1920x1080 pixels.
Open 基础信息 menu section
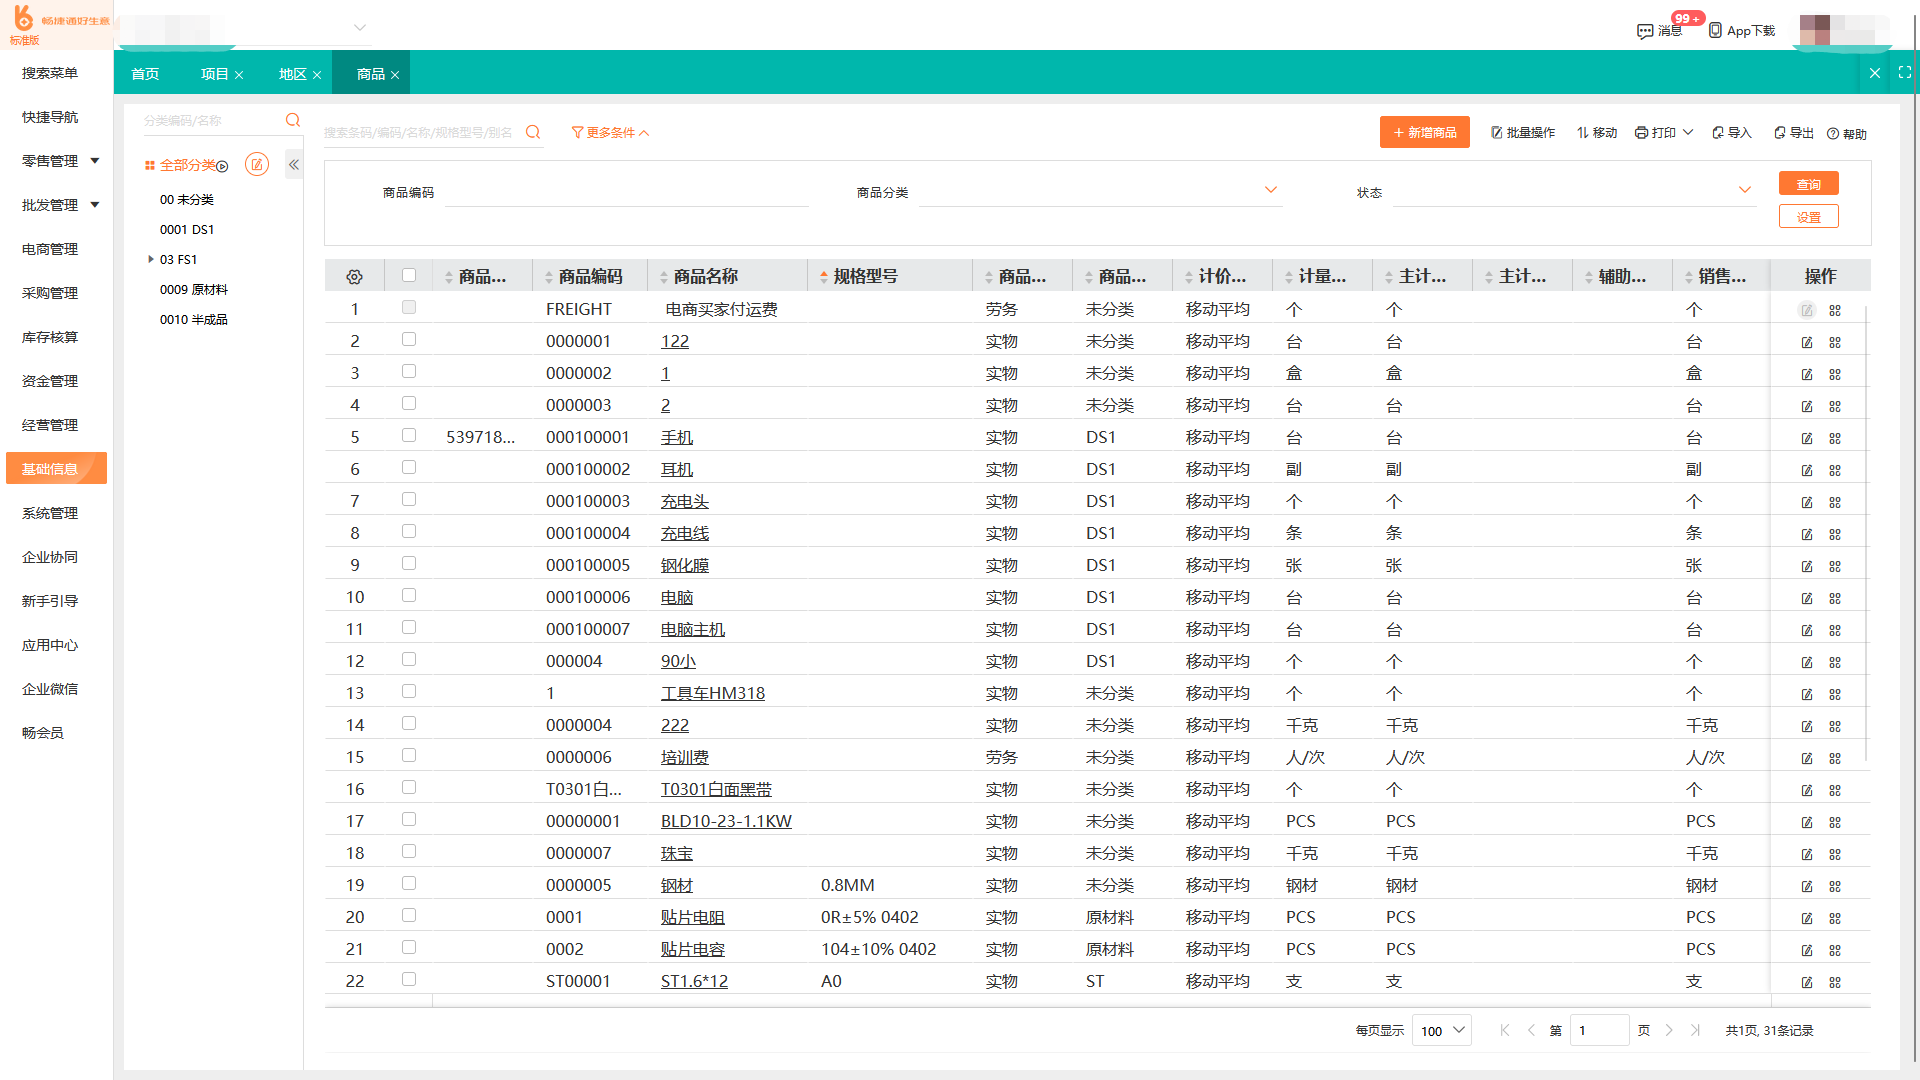[x=53, y=468]
